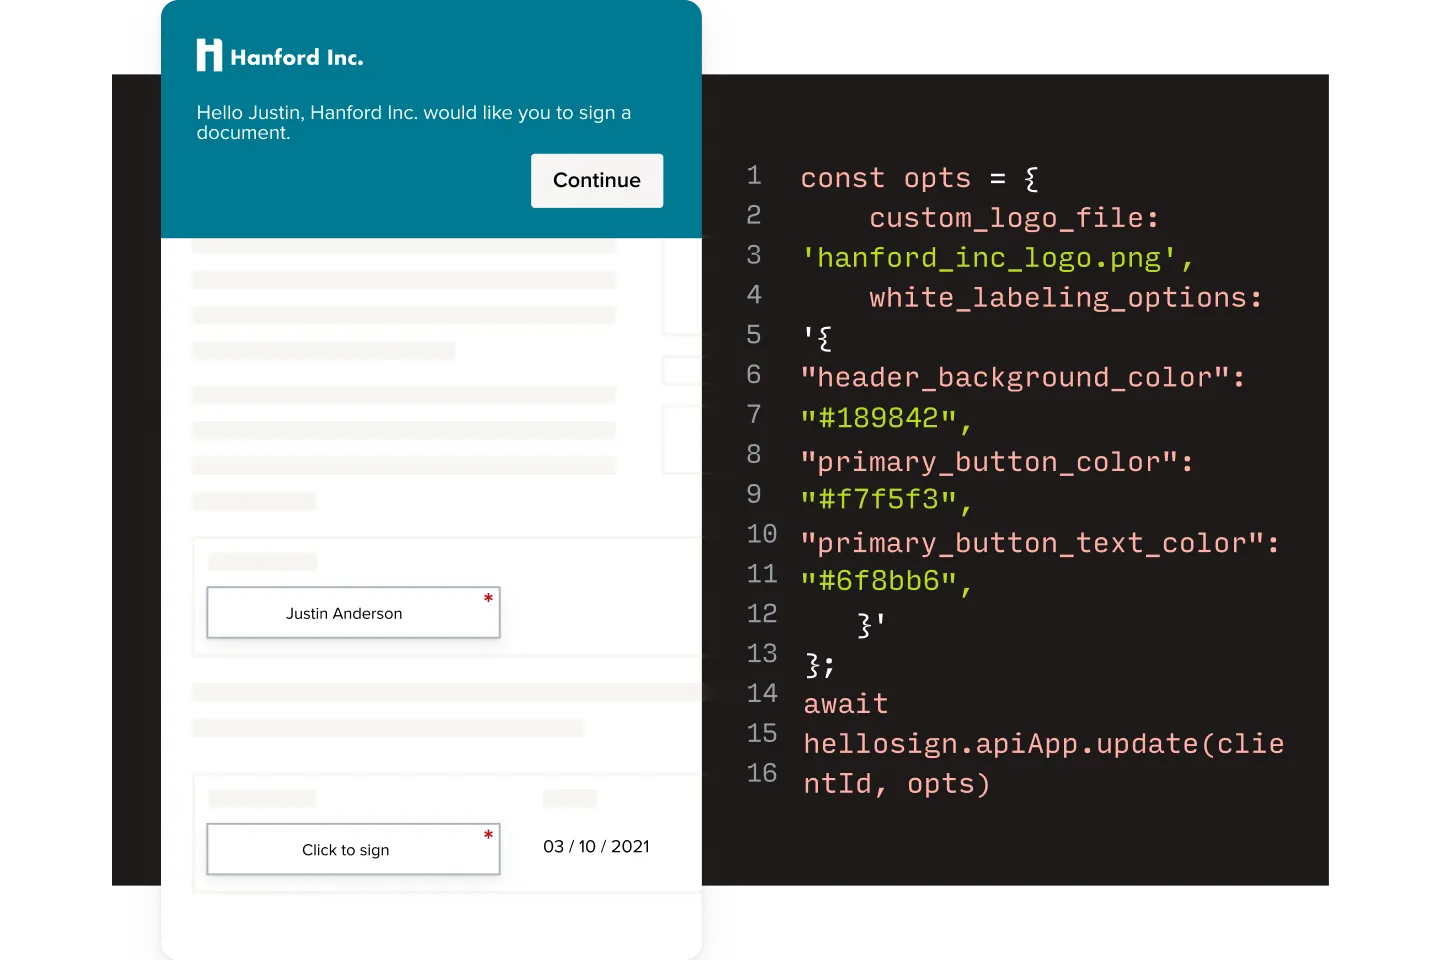
Task: Click line number 16 in code gutter
Action: point(761,773)
